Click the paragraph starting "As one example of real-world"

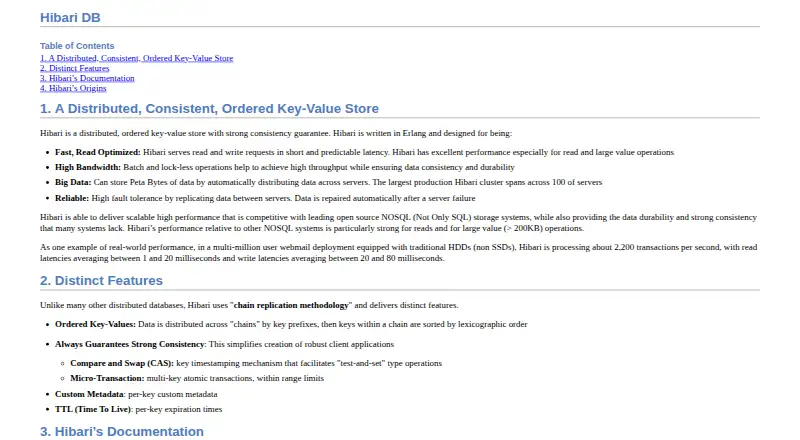pos(398,253)
